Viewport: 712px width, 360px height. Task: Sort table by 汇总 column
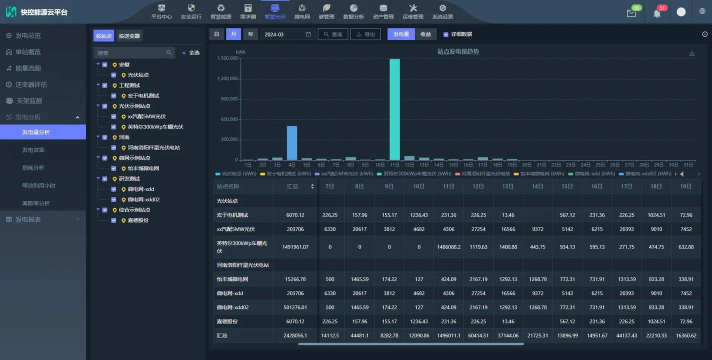tap(312, 186)
